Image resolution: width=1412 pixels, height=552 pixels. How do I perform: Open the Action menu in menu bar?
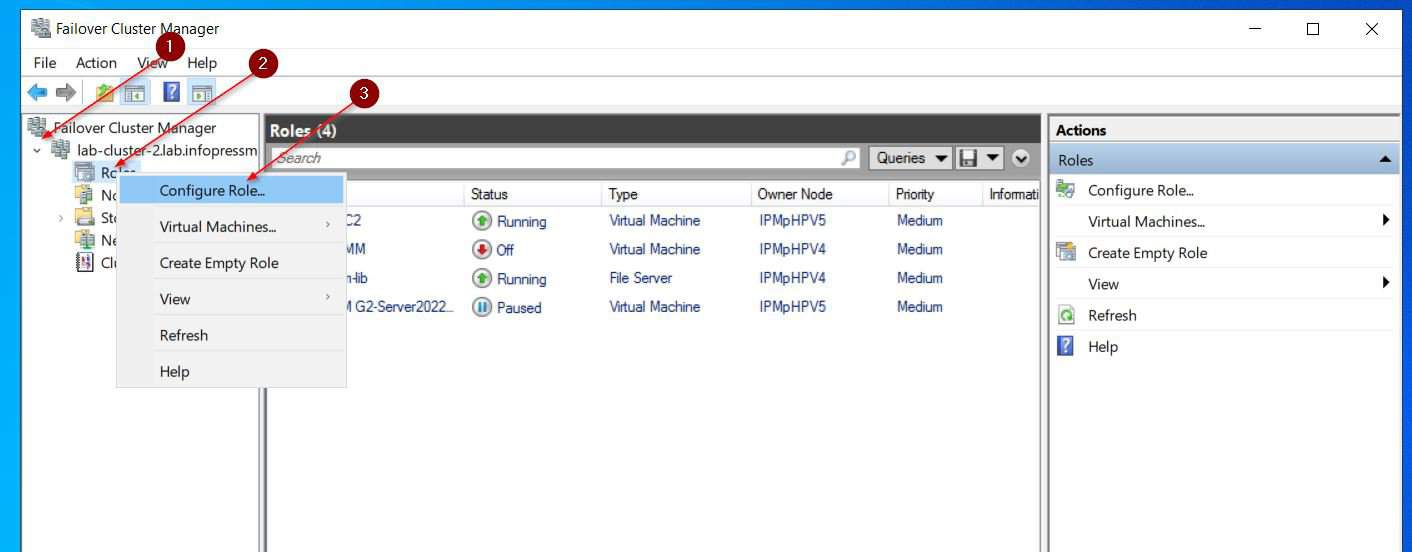96,63
